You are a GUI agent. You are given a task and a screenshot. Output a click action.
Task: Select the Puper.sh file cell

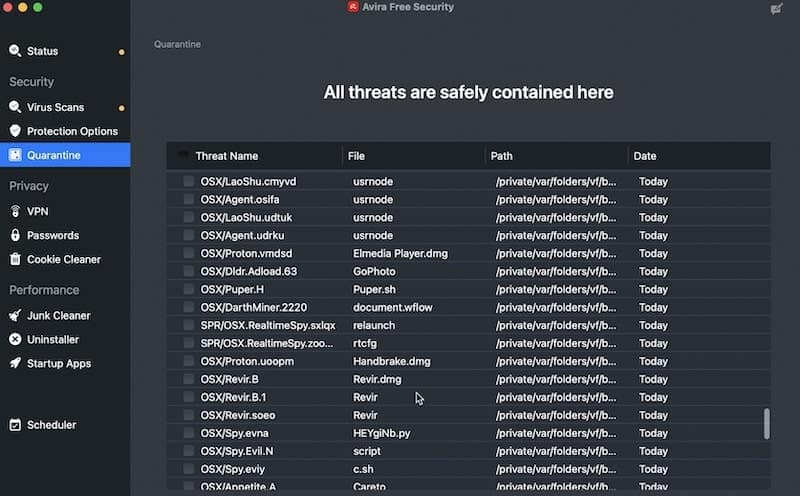[x=374, y=289]
